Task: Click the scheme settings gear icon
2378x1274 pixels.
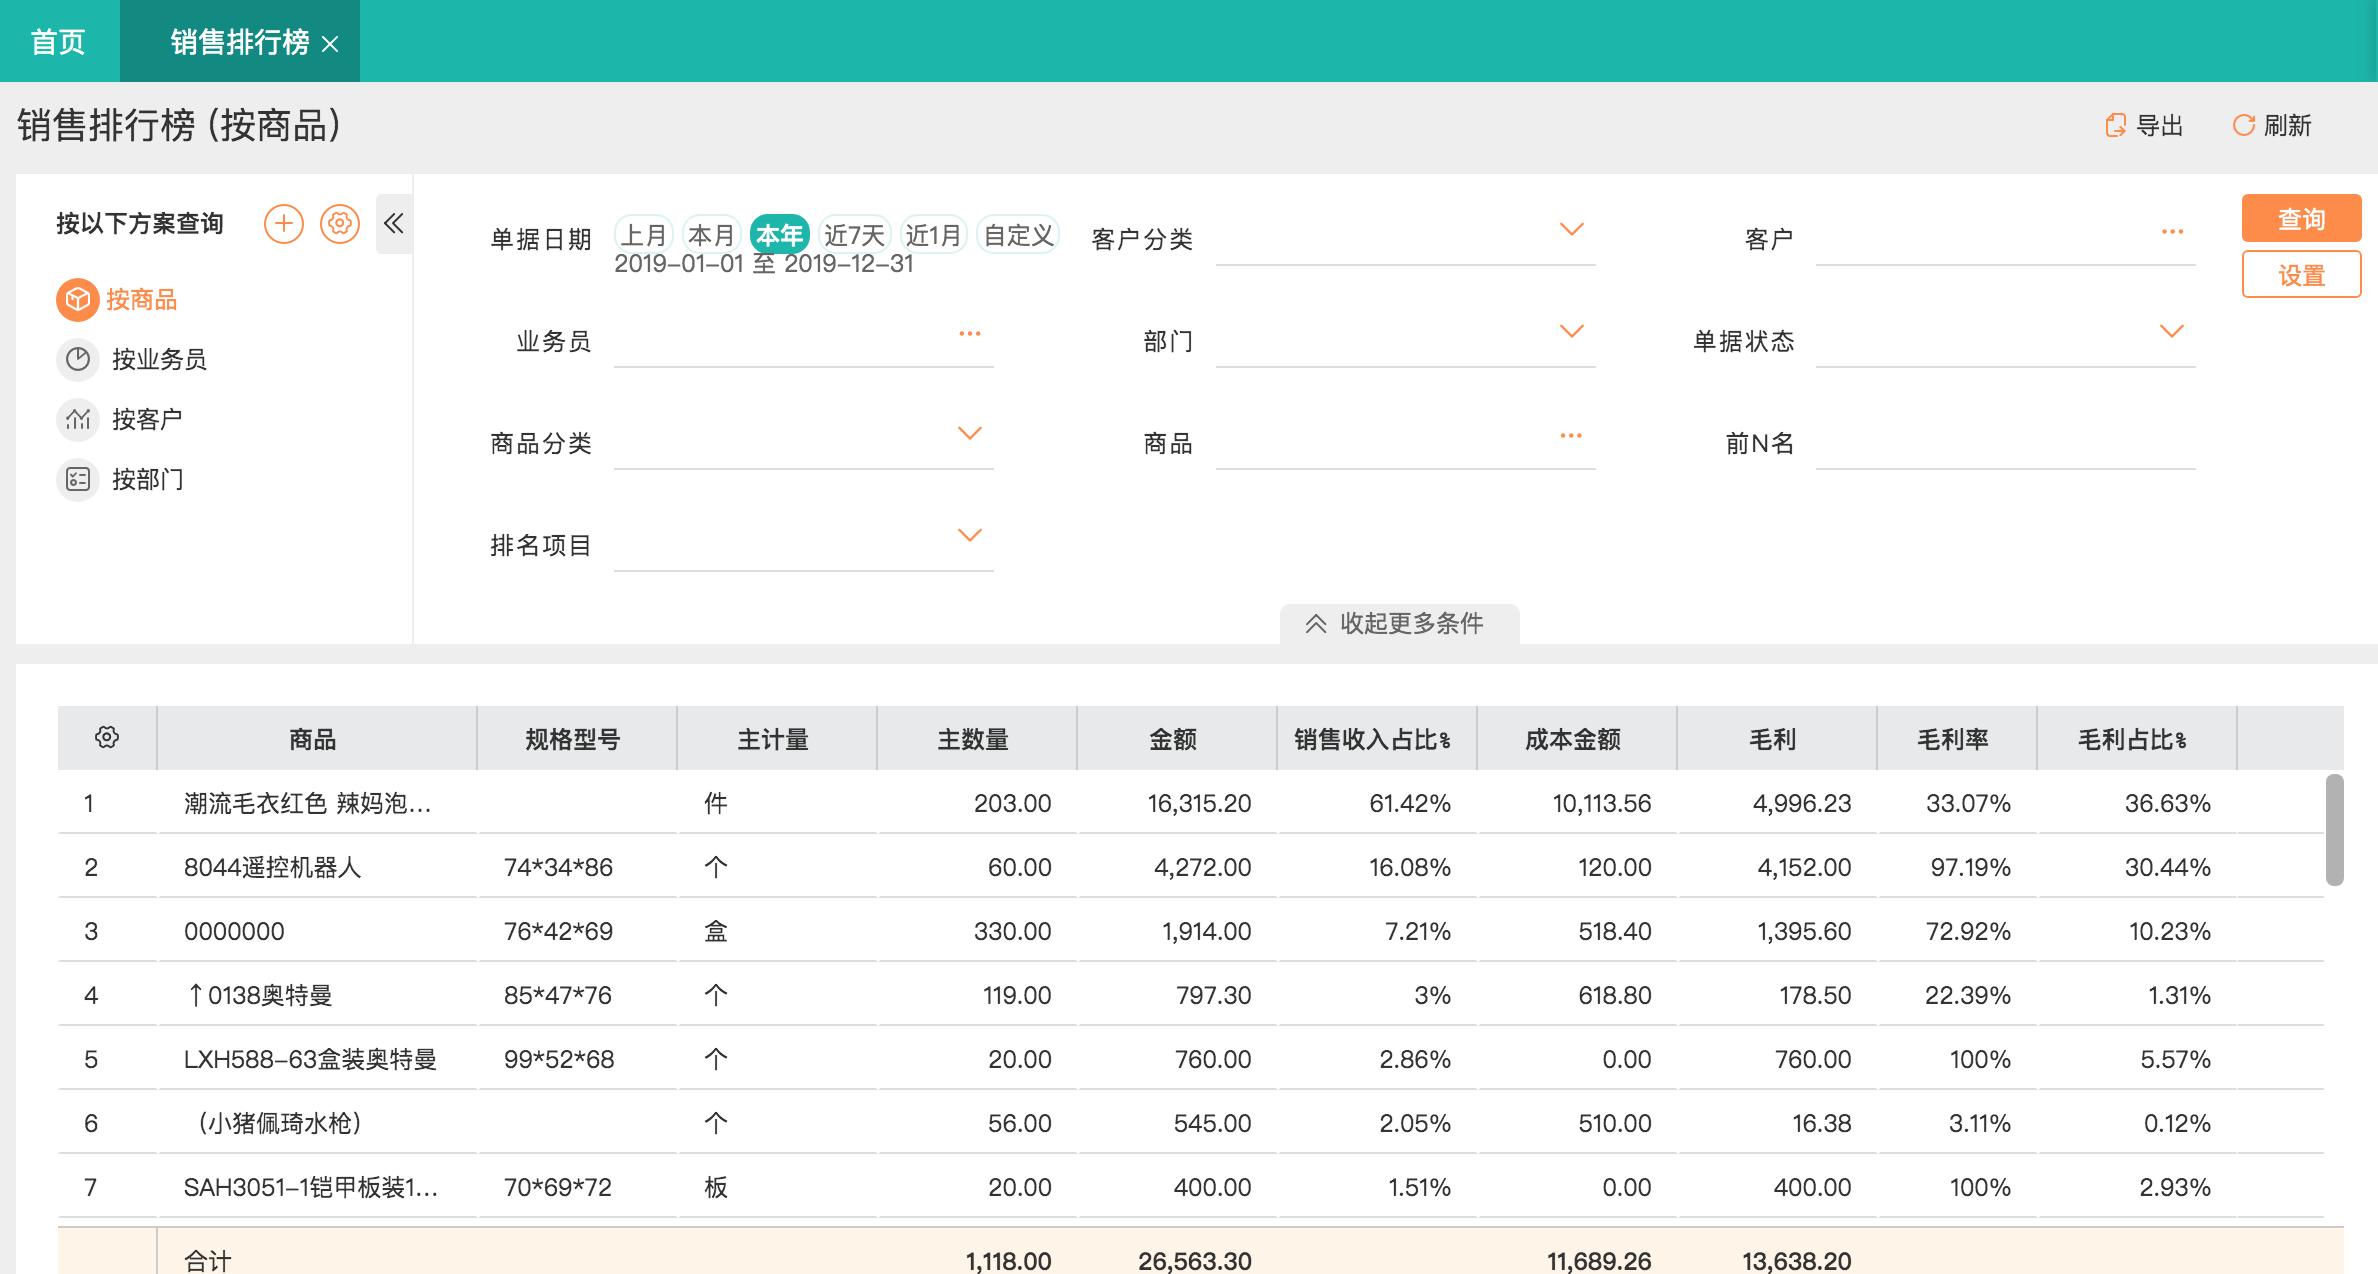Action: coord(337,225)
